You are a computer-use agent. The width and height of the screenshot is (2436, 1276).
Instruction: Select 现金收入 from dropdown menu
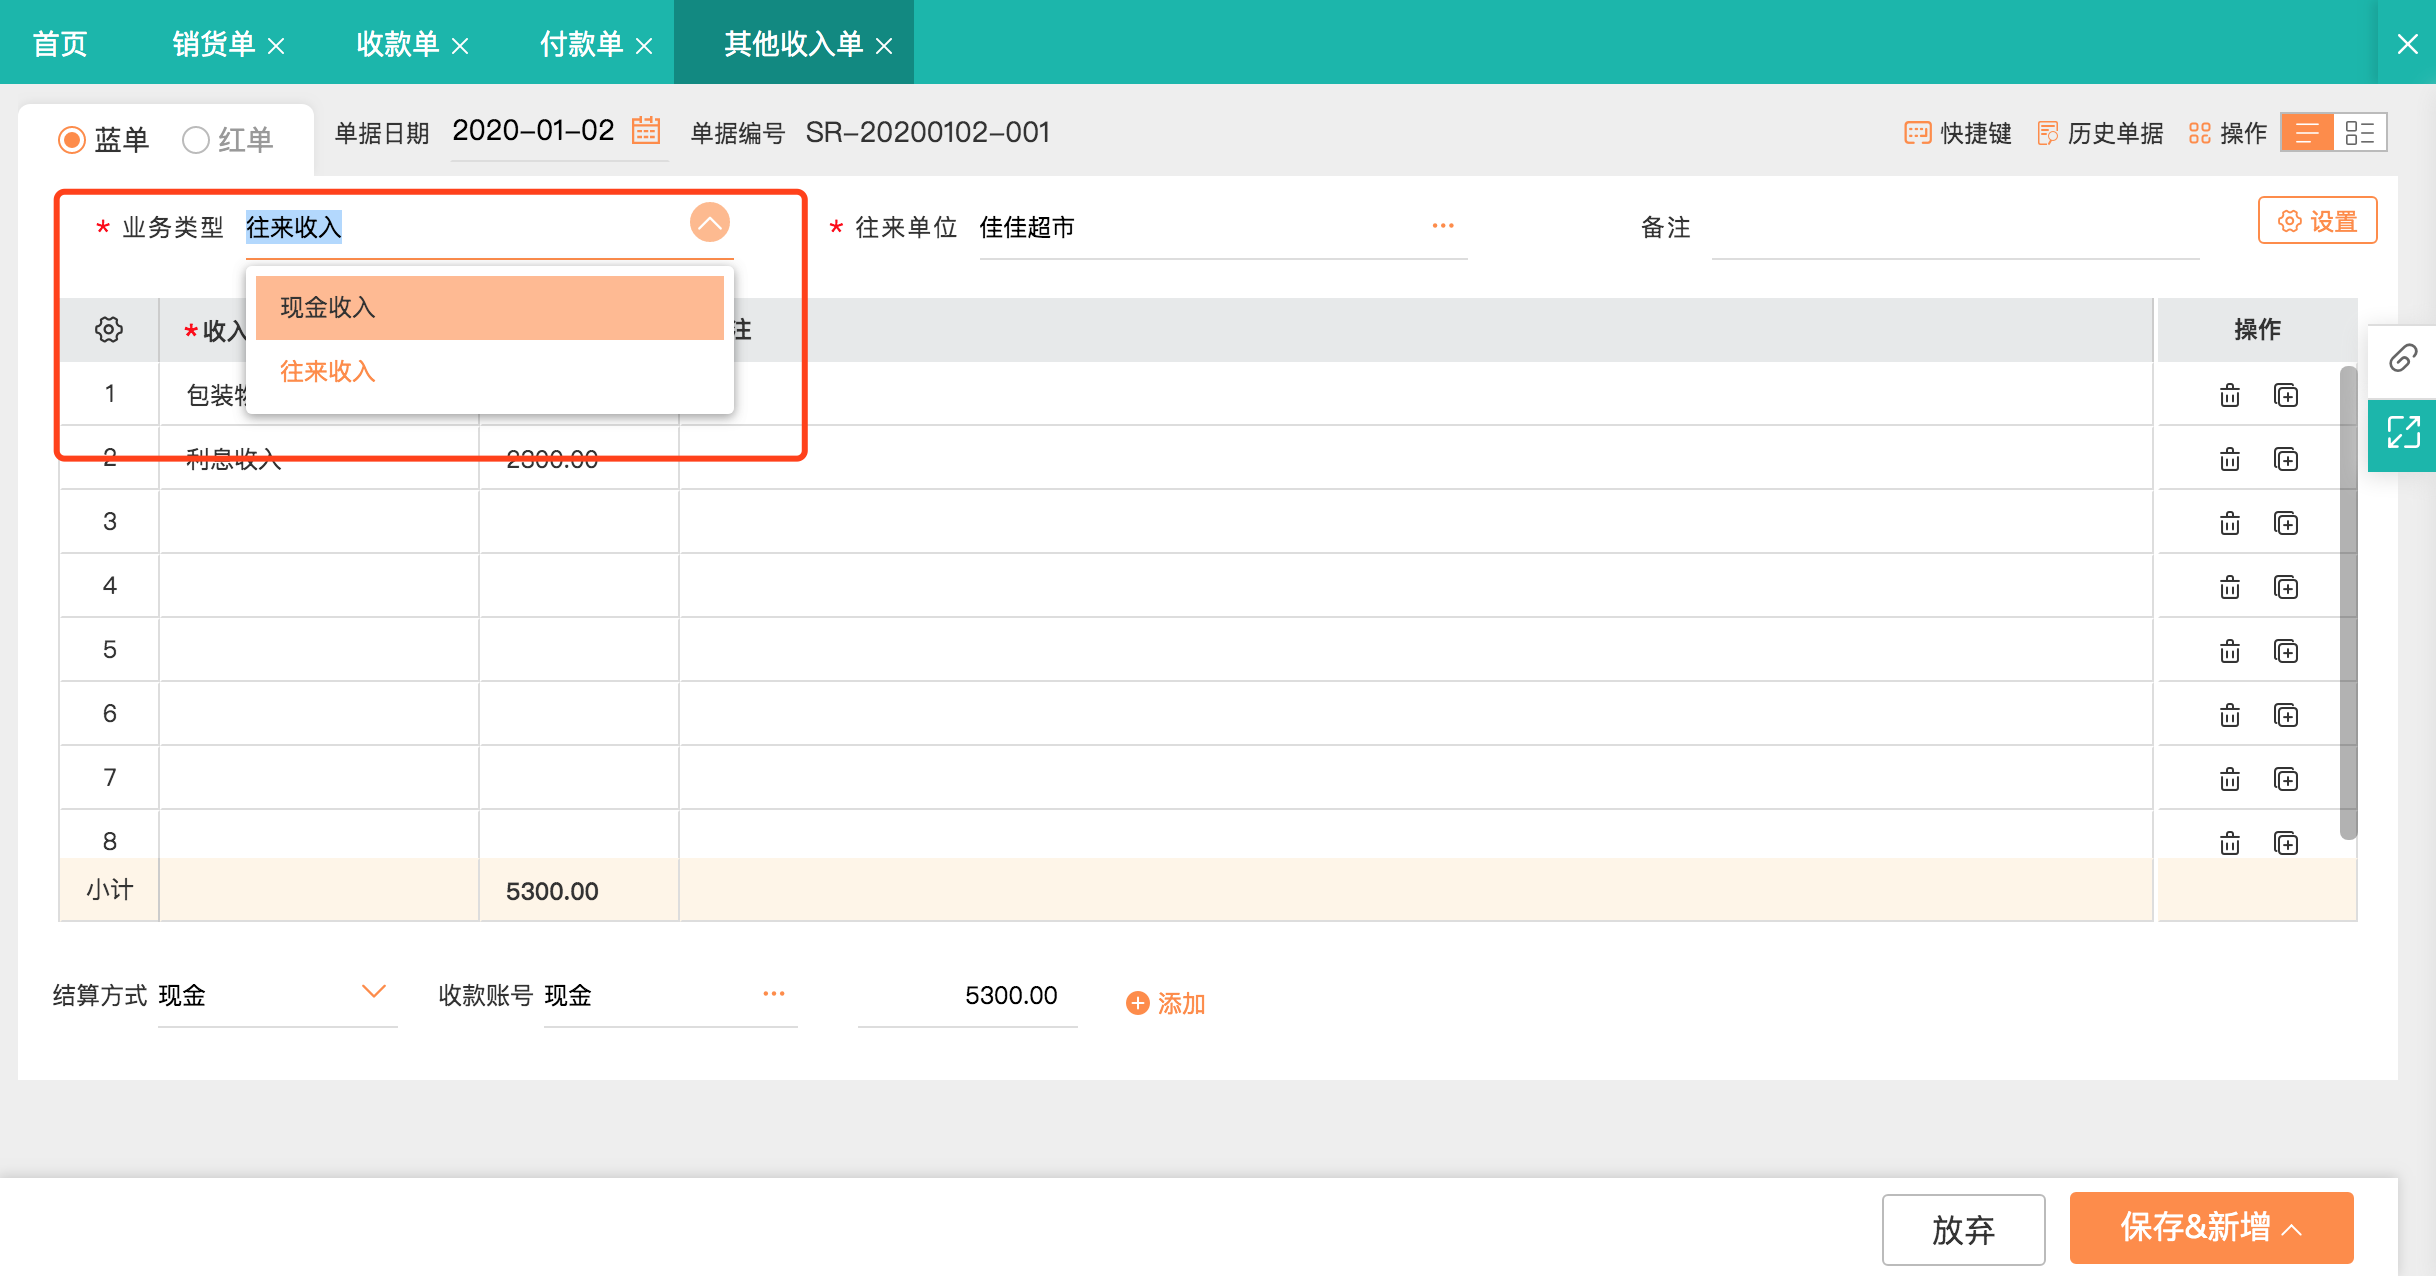[x=488, y=306]
